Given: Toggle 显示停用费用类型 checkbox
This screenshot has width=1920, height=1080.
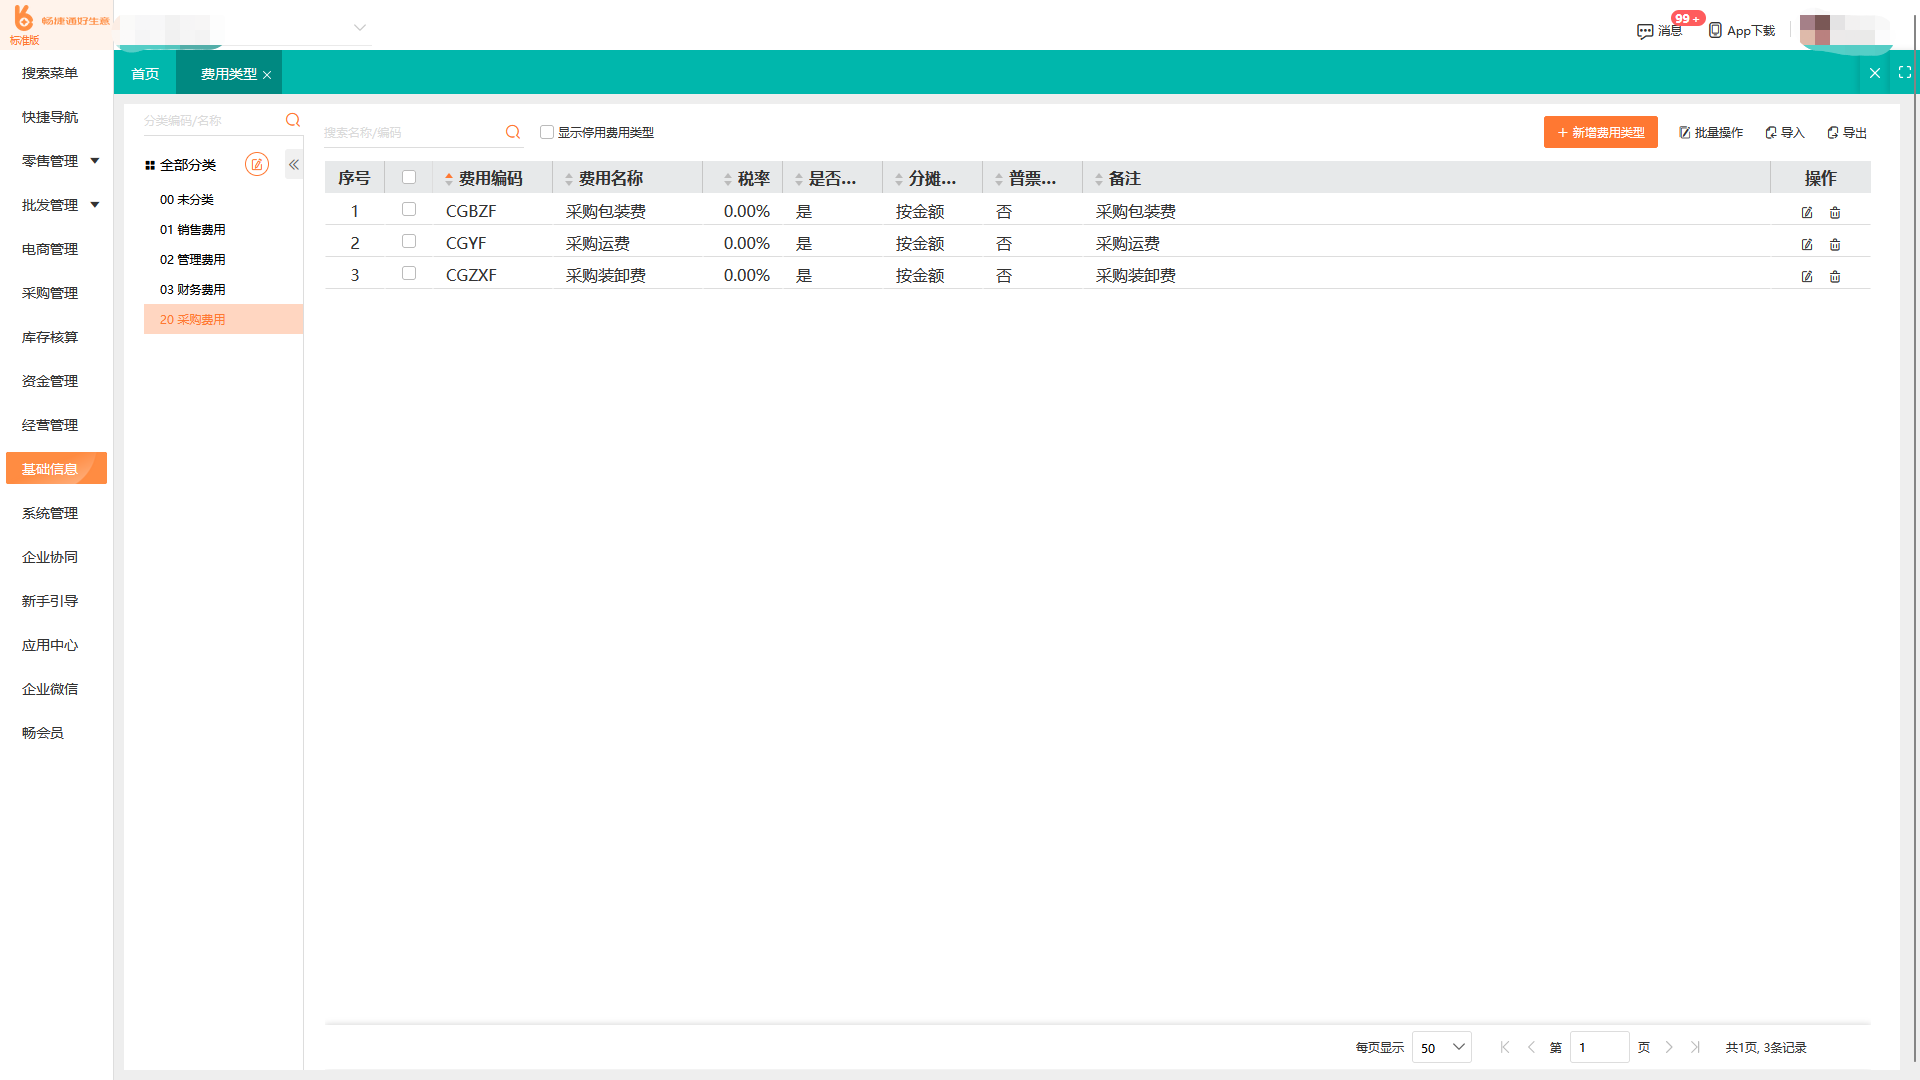Looking at the screenshot, I should (545, 132).
